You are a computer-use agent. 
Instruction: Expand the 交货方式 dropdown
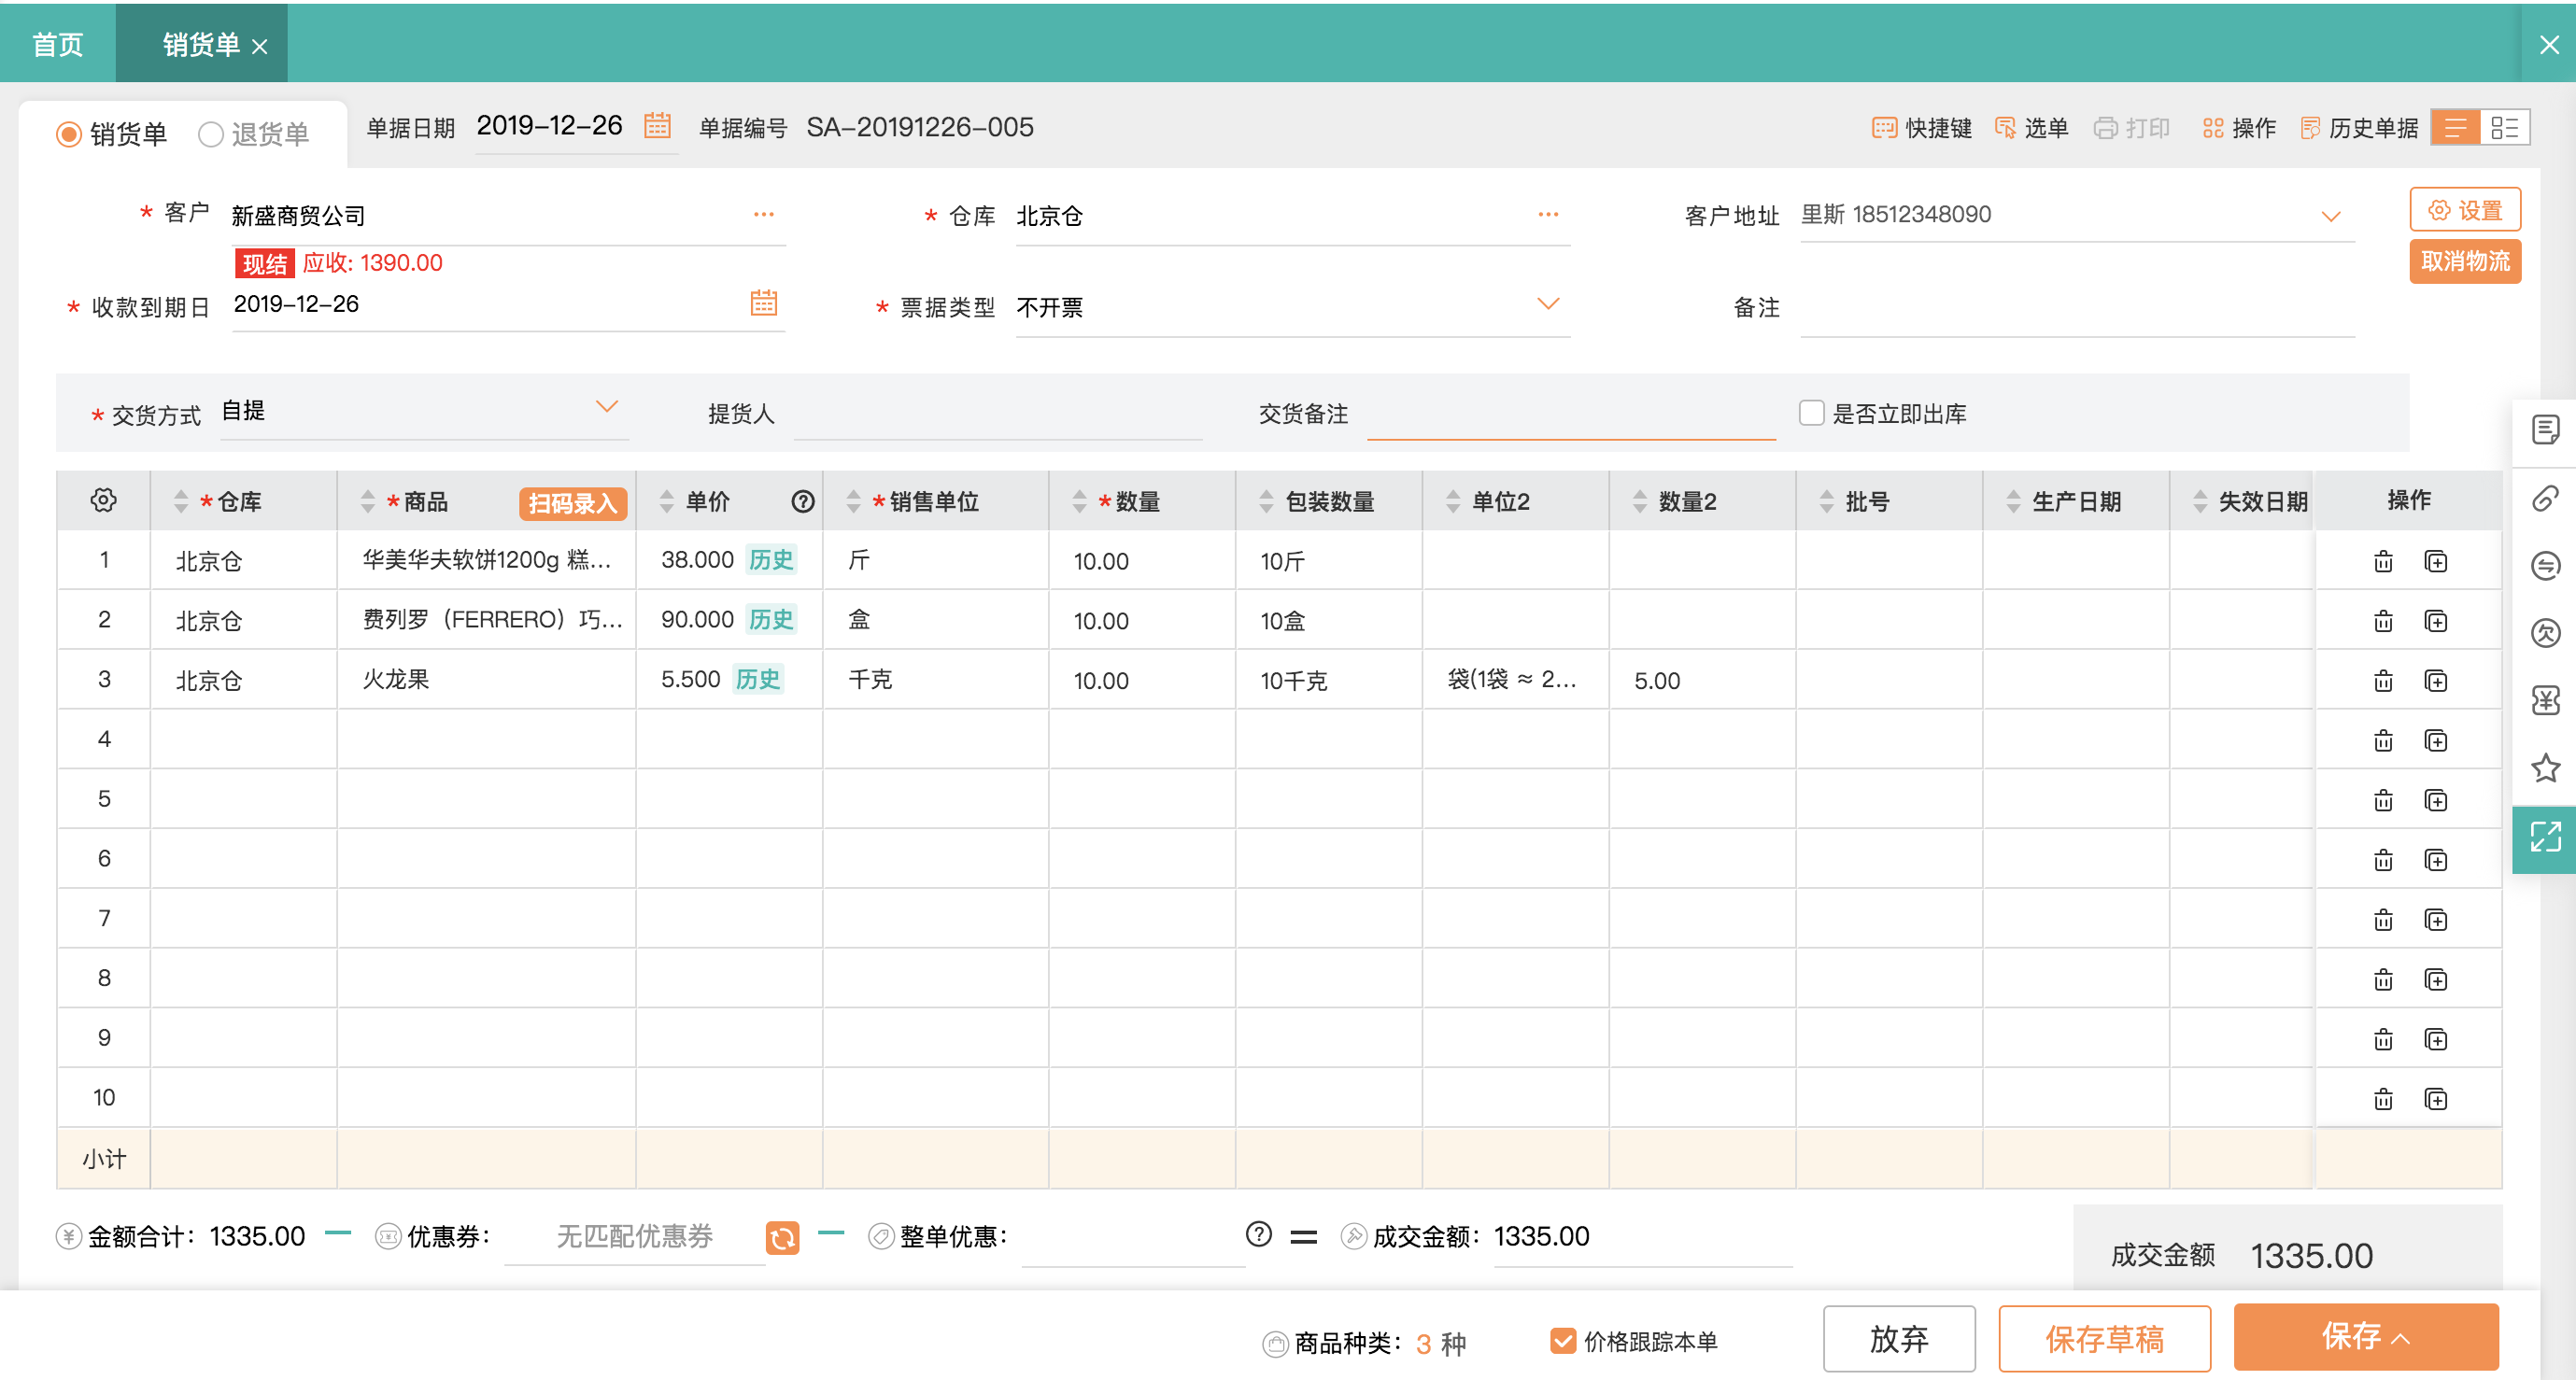tap(608, 413)
